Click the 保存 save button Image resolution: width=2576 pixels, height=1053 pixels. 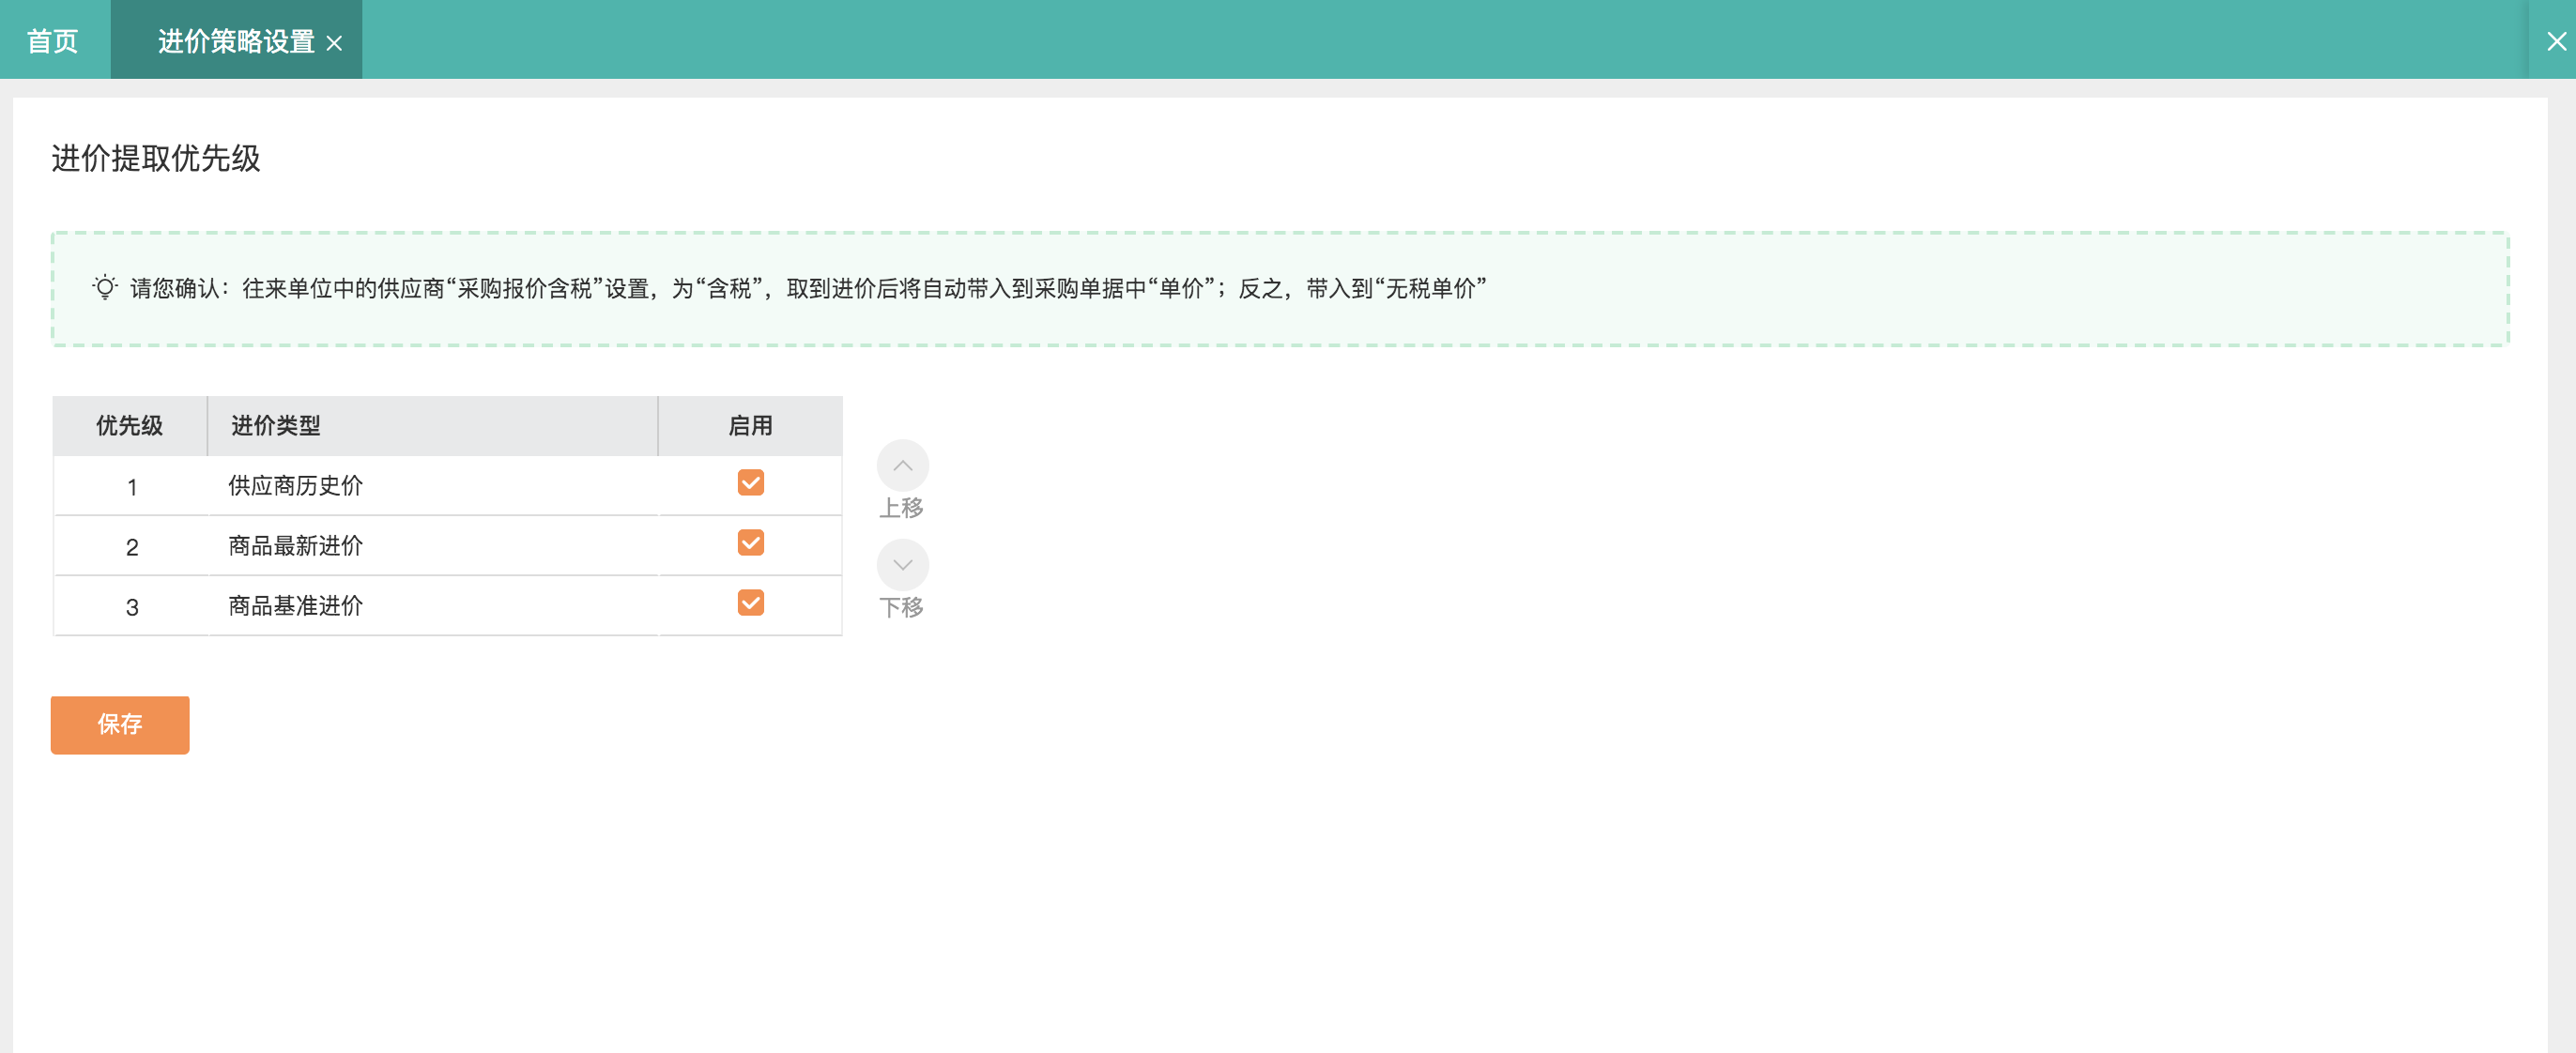(120, 723)
